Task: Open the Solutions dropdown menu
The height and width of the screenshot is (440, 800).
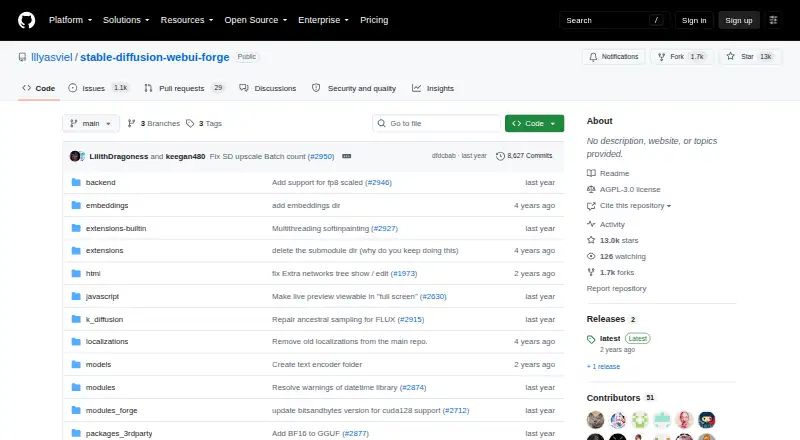Action: pos(126,20)
